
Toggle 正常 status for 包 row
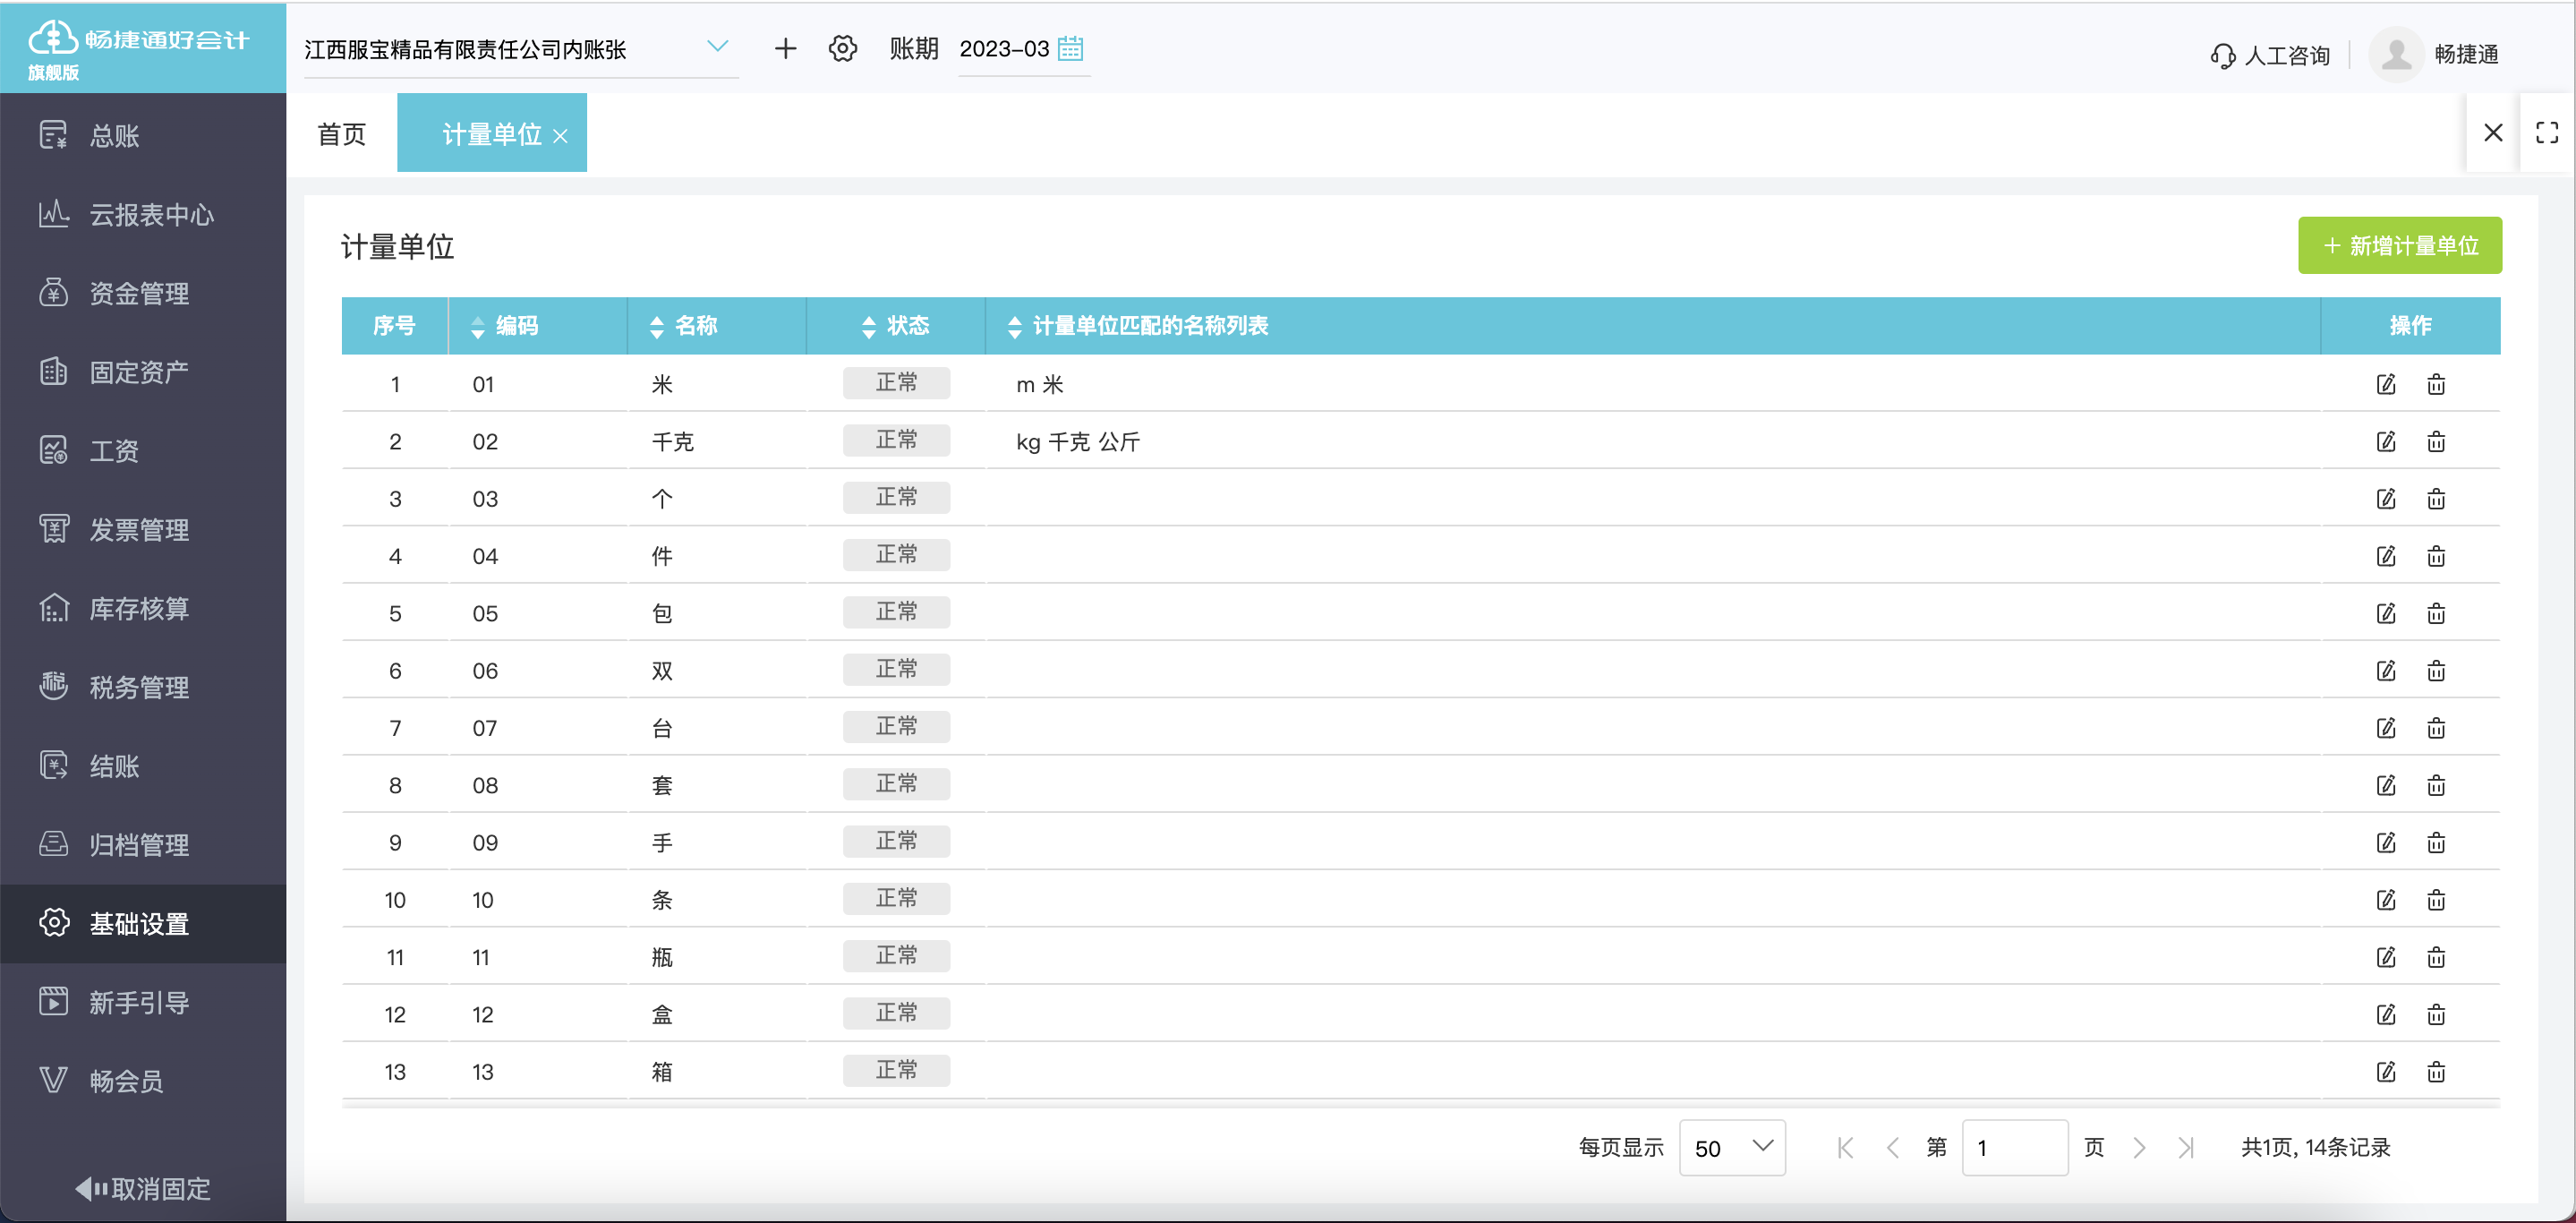(897, 611)
